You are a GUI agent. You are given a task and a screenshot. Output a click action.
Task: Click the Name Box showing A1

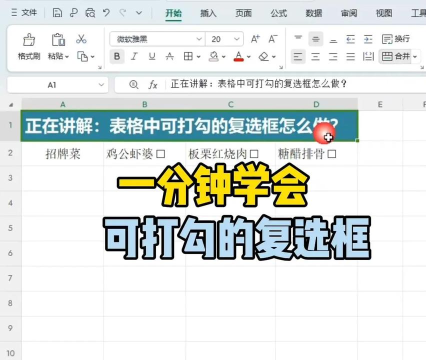[x=52, y=85]
